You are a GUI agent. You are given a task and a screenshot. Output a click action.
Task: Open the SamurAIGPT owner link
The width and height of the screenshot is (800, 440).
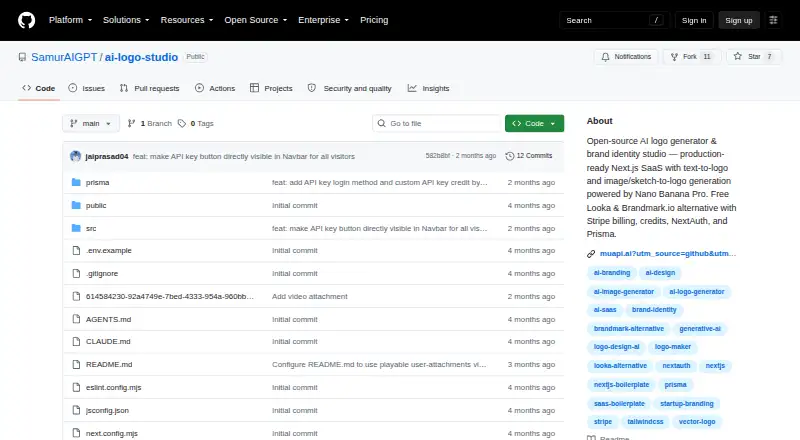click(x=64, y=57)
